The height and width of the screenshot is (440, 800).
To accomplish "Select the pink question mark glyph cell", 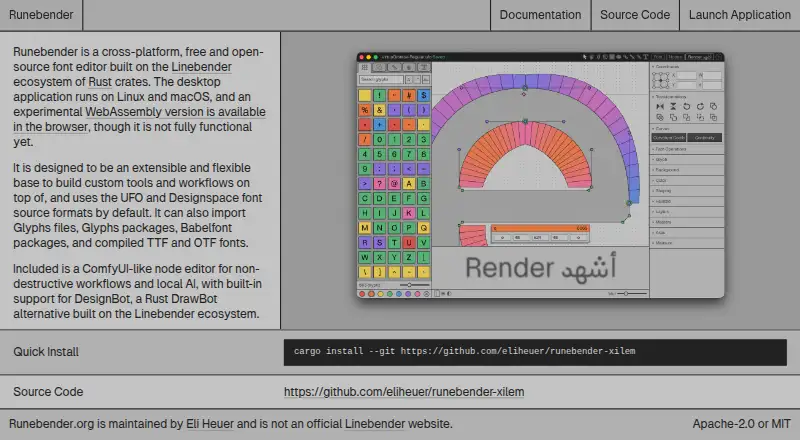I will 380,183.
